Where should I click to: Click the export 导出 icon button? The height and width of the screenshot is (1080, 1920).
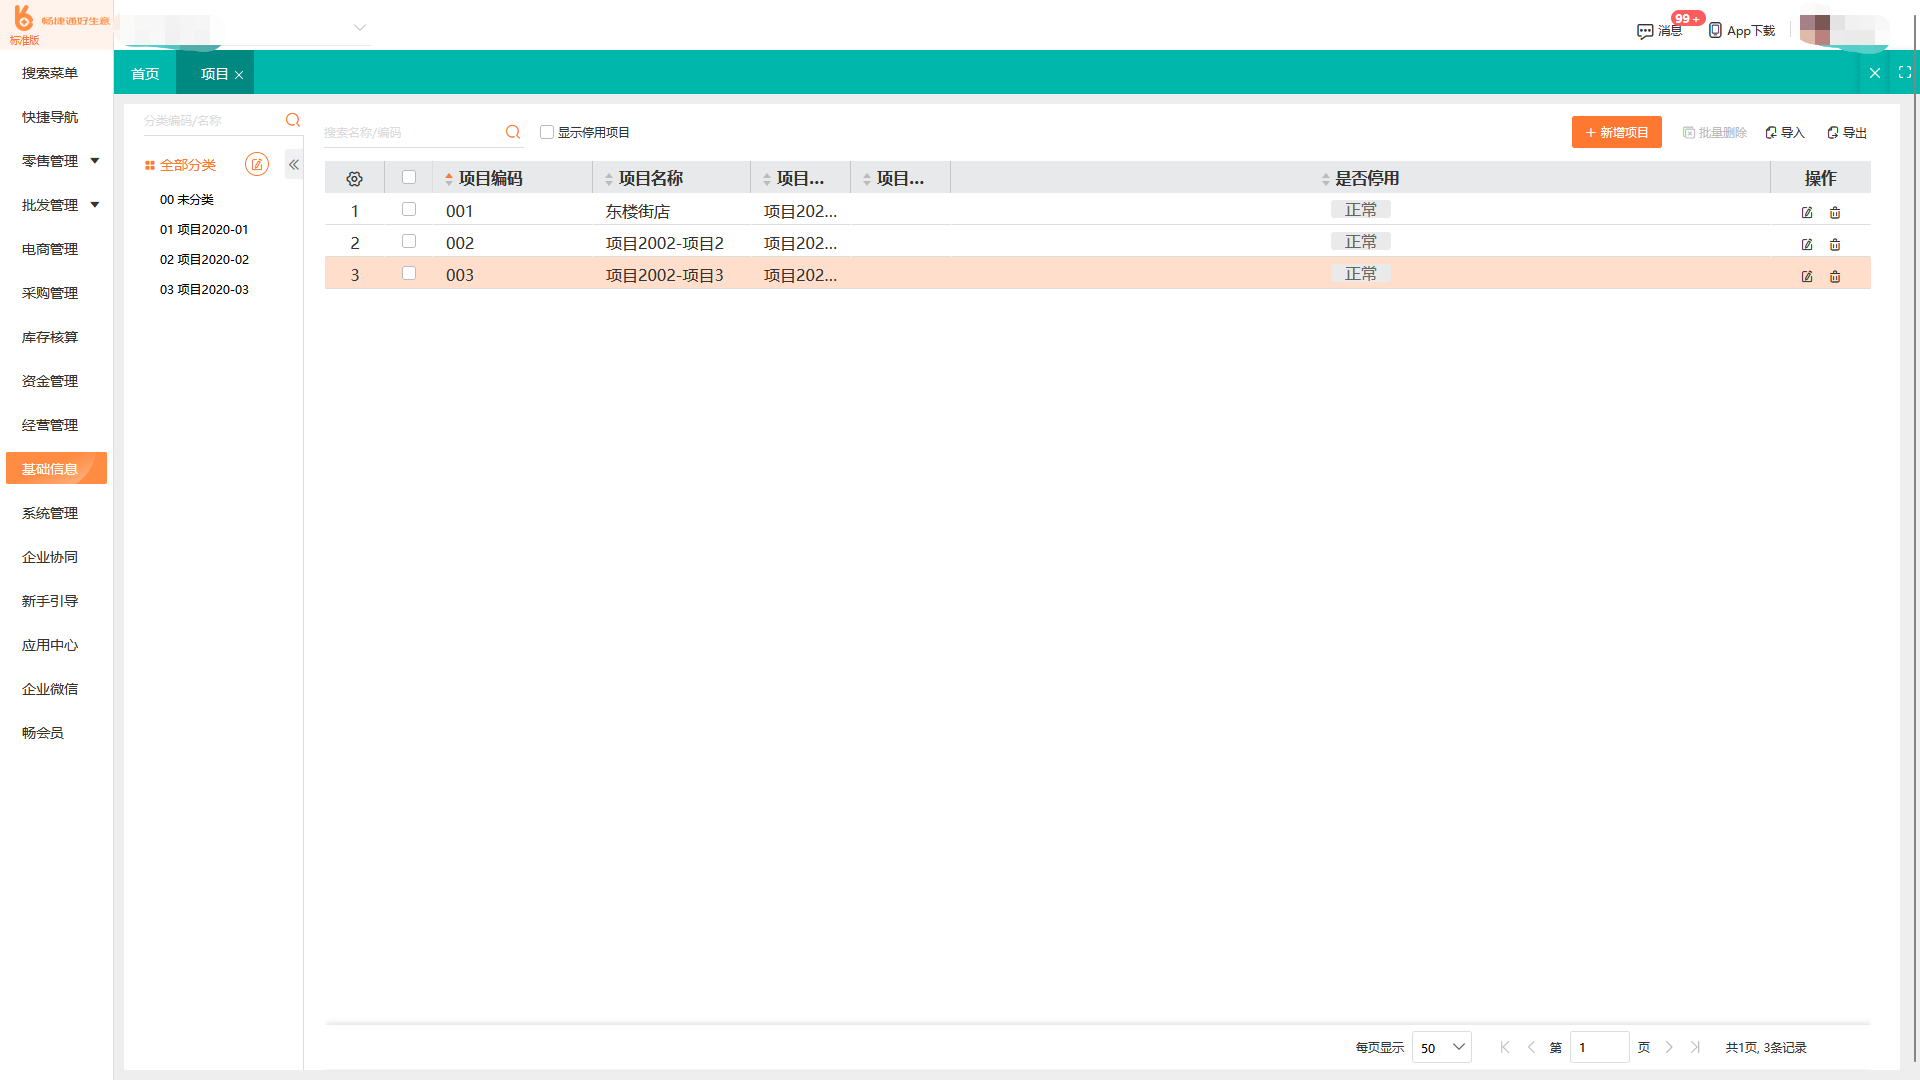pos(1846,132)
